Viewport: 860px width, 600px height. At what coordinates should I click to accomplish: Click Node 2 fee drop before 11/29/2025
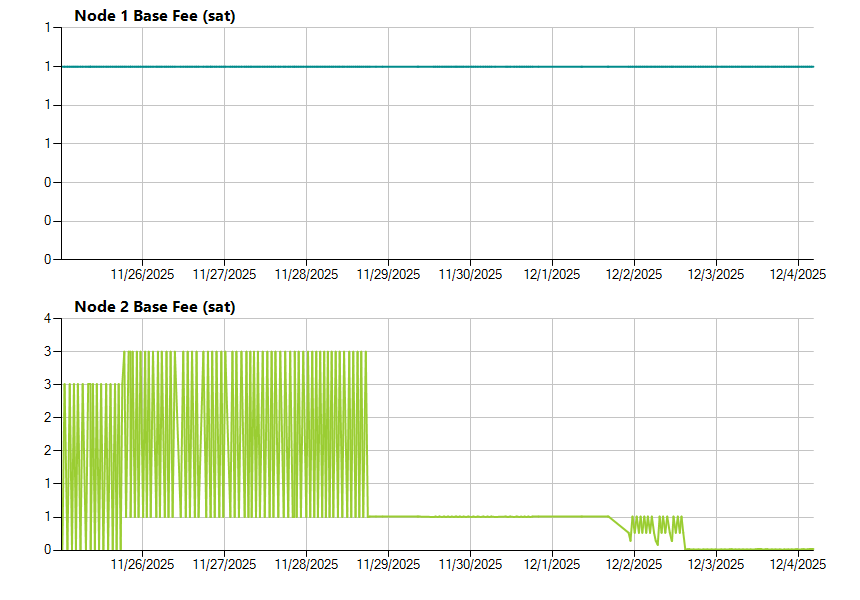tap(367, 440)
